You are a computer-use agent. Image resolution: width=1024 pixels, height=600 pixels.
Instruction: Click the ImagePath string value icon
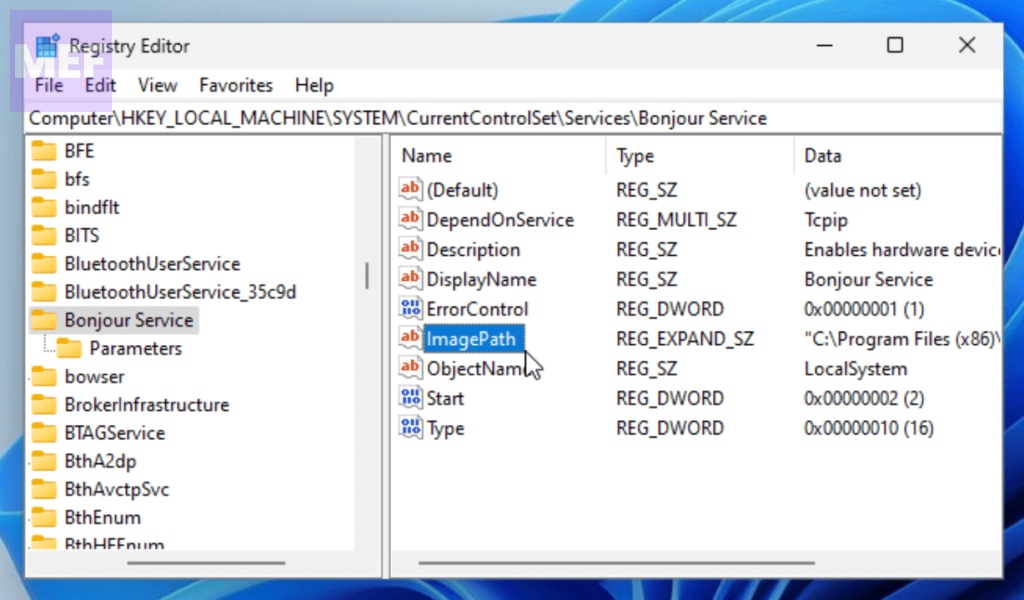tap(410, 339)
